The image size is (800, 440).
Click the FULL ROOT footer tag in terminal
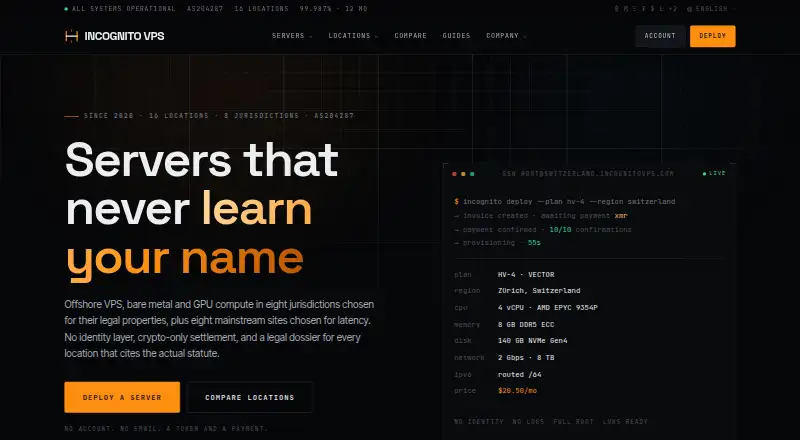pyautogui.click(x=573, y=422)
